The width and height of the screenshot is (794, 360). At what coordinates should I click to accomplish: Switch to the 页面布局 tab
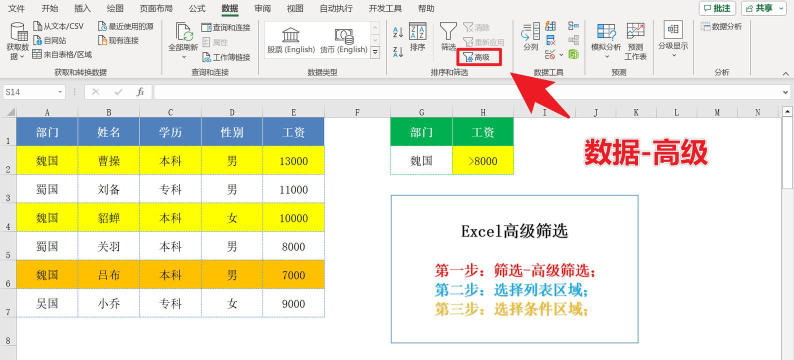click(x=155, y=8)
